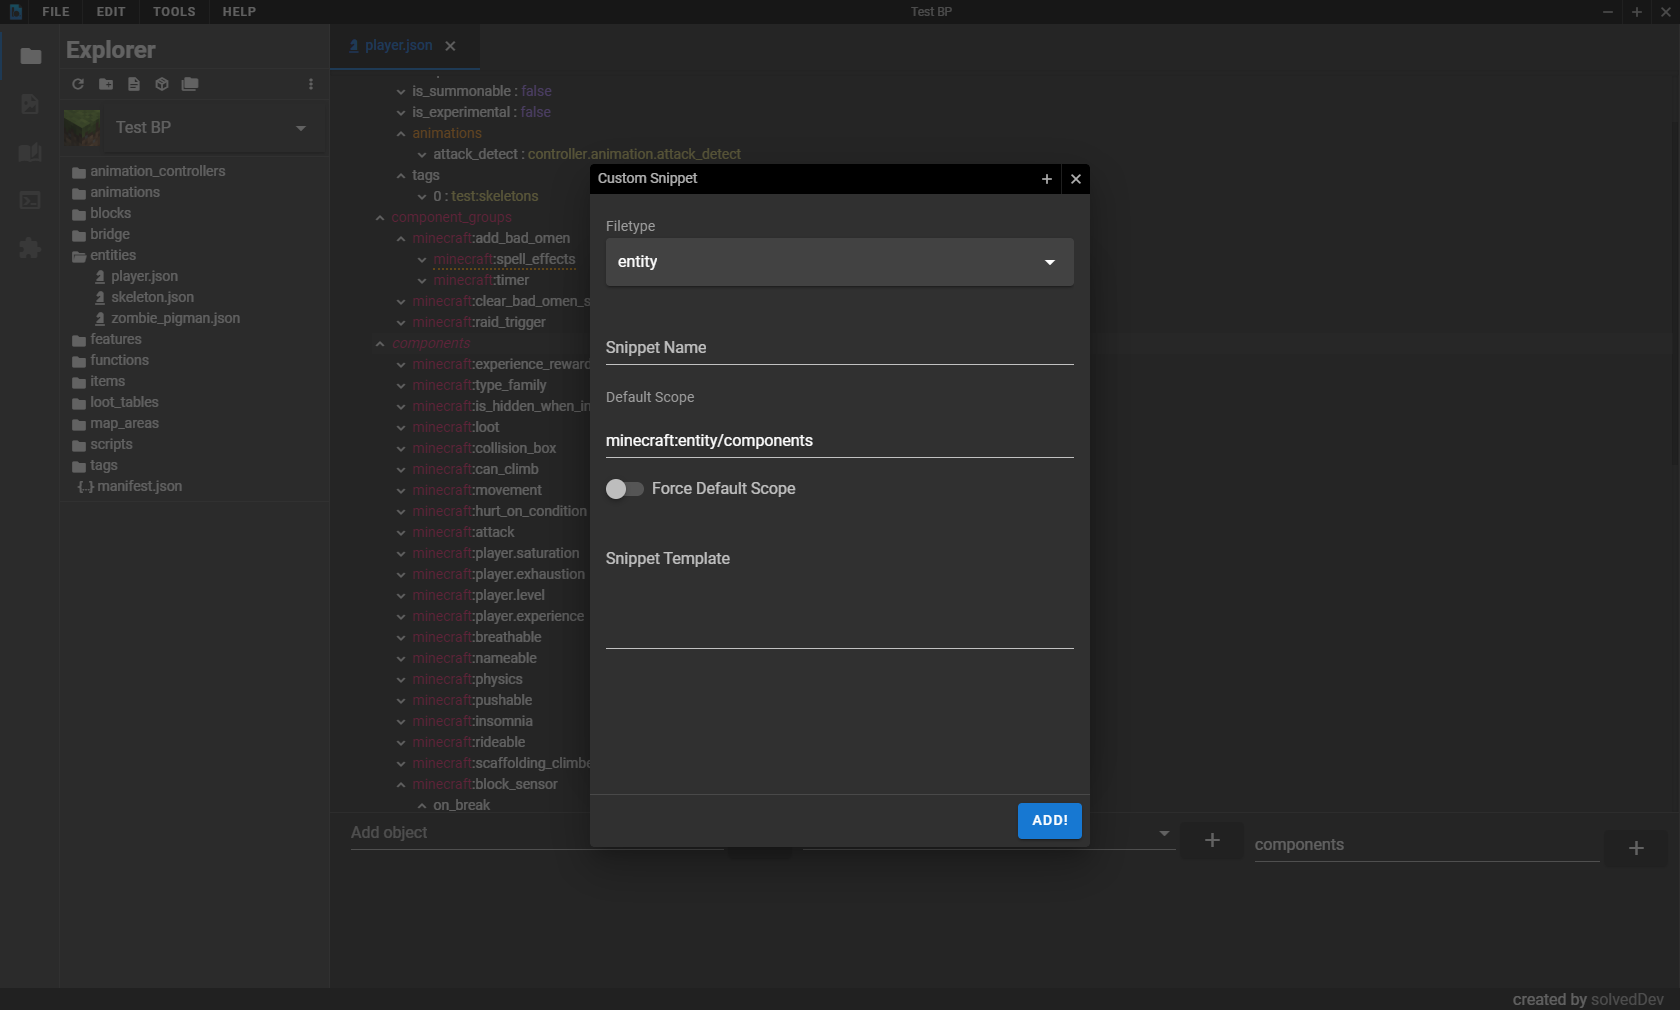
Task: Open the documentation panel in the left sidebar
Action: tap(30, 153)
